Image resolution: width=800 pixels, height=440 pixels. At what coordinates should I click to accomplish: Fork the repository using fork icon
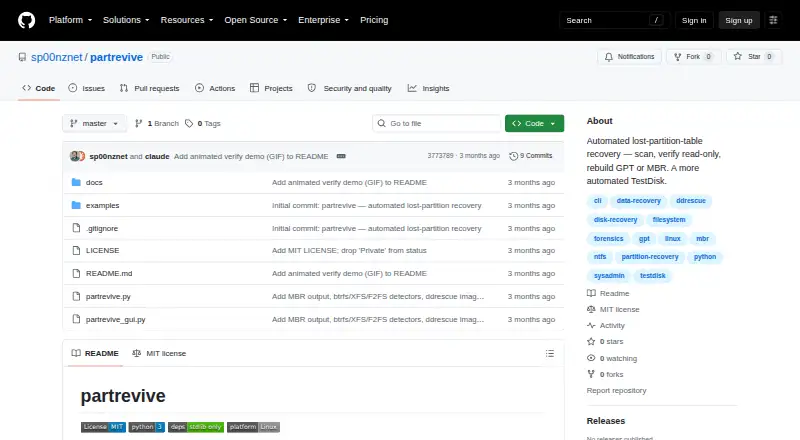(678, 57)
